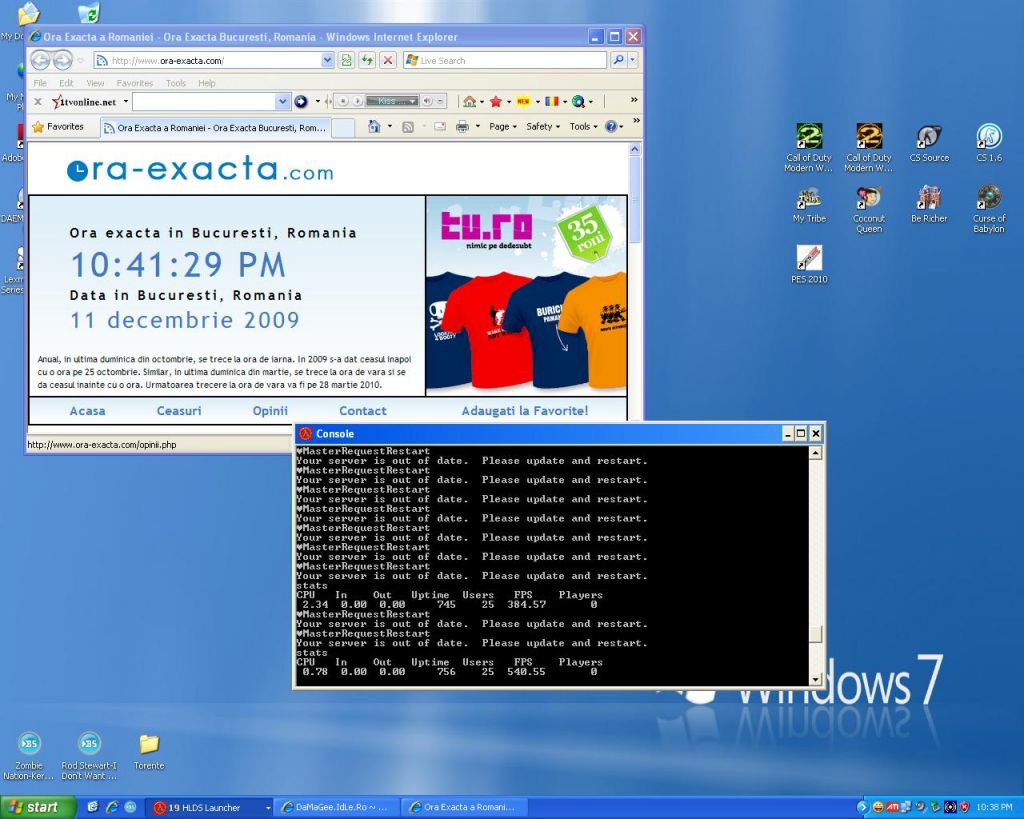The width and height of the screenshot is (1024, 819).
Task: Open the Safety dropdown menu
Action: pos(543,127)
